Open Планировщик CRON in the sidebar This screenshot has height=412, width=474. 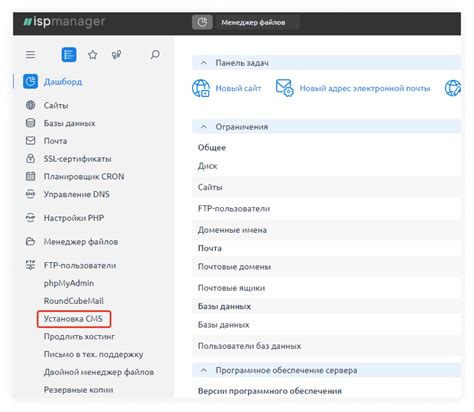point(84,176)
